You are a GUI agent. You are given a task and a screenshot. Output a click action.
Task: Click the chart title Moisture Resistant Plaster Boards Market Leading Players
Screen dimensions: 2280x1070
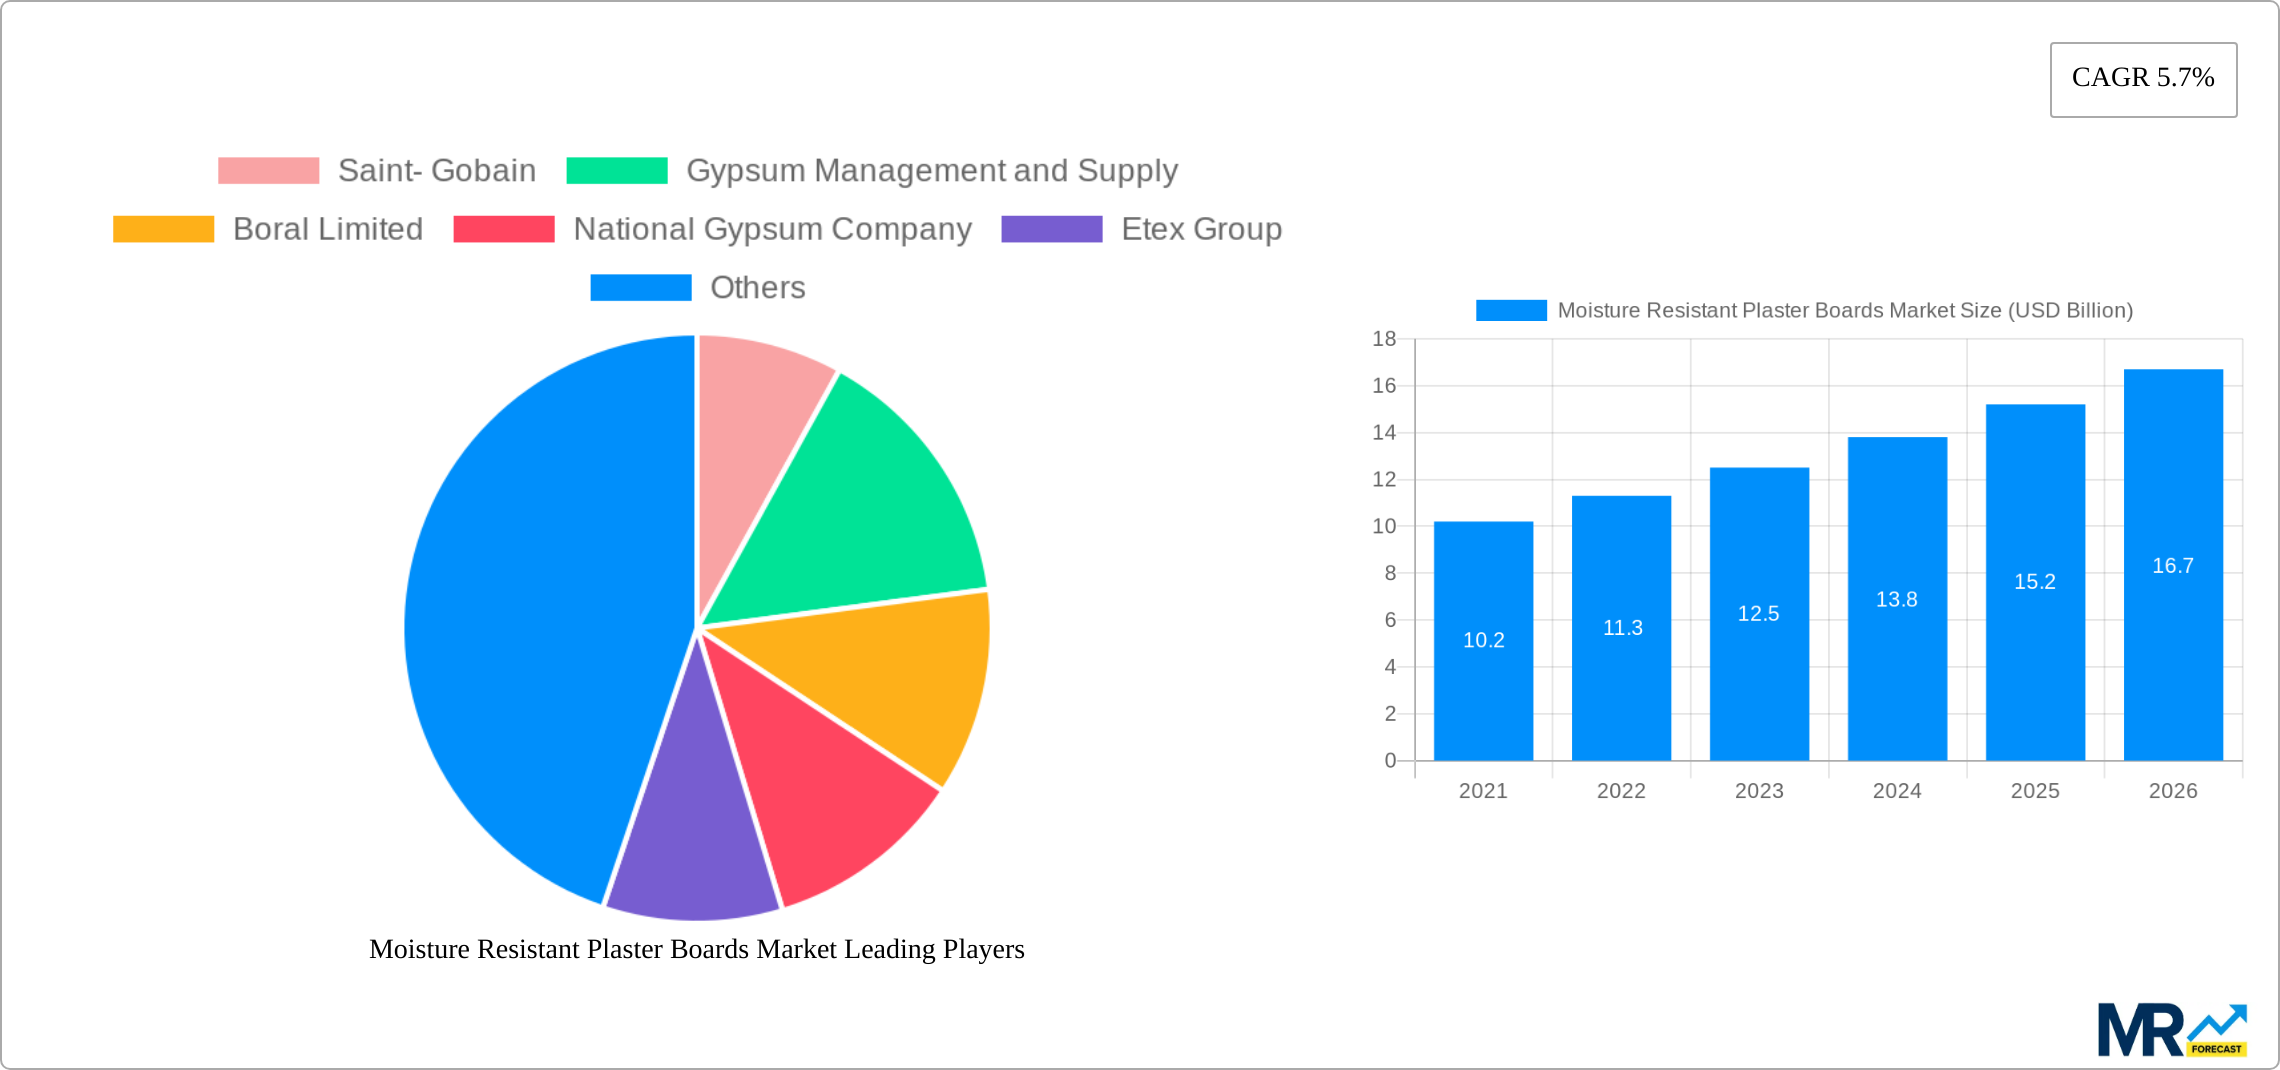click(x=697, y=950)
